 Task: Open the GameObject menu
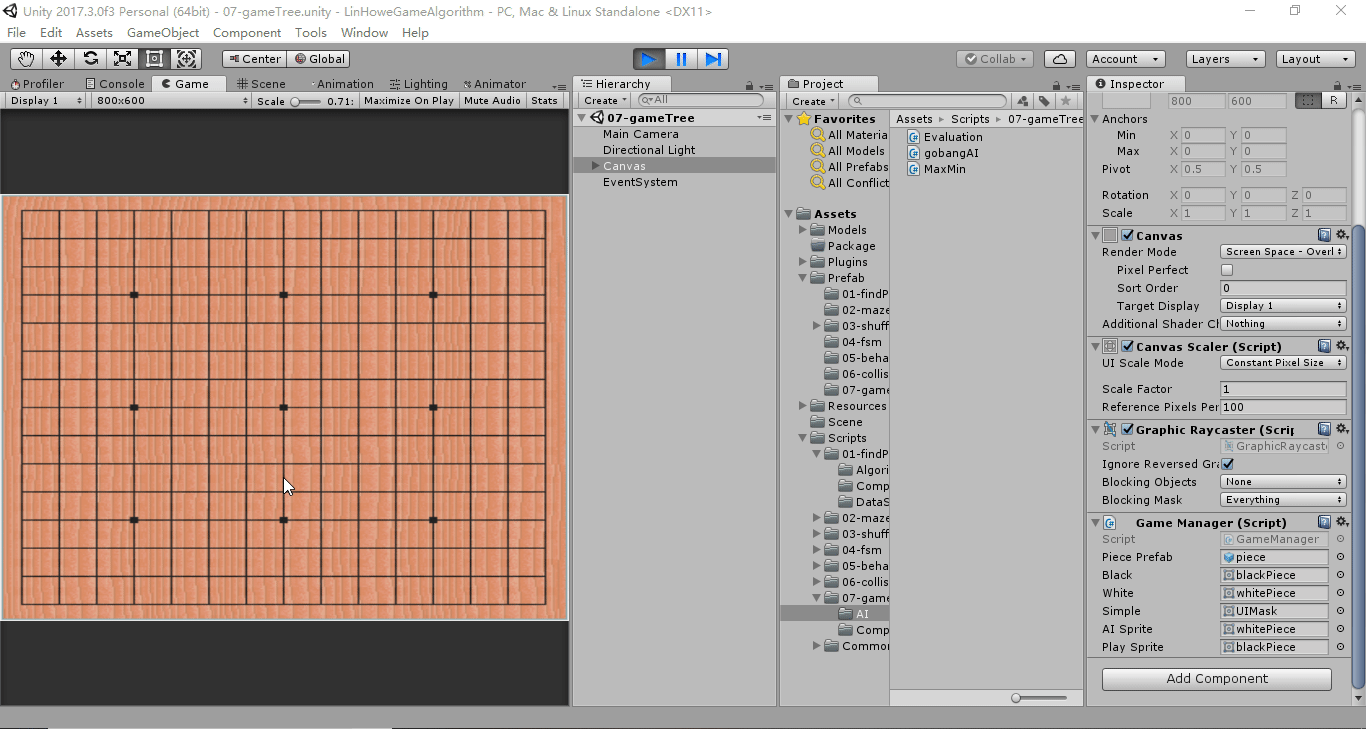click(163, 33)
